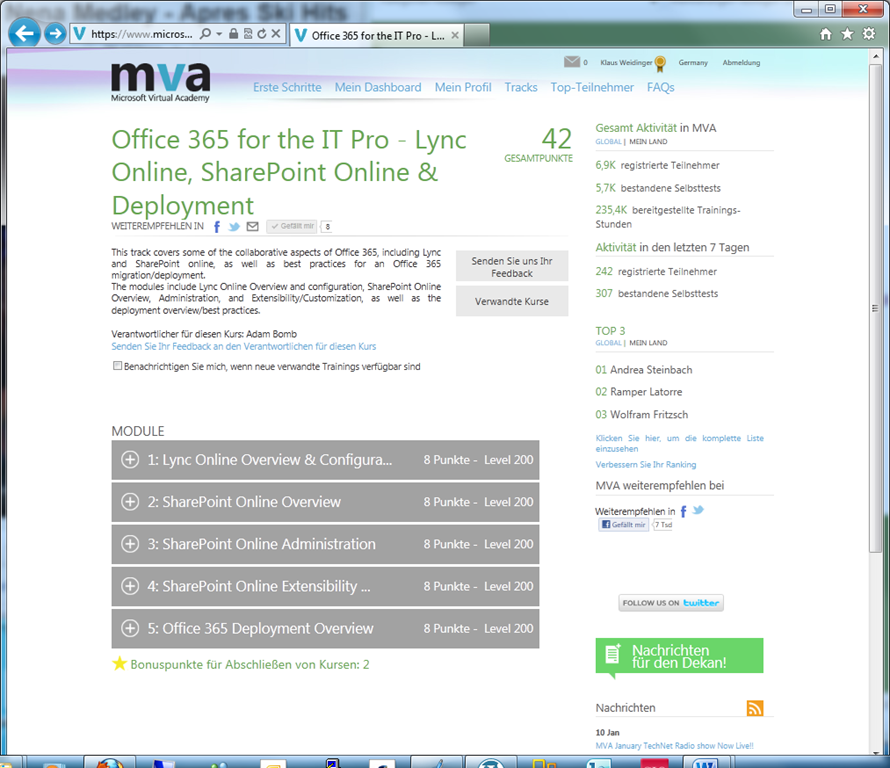Switch to Office 365 for the IT Pro tab

point(377,36)
